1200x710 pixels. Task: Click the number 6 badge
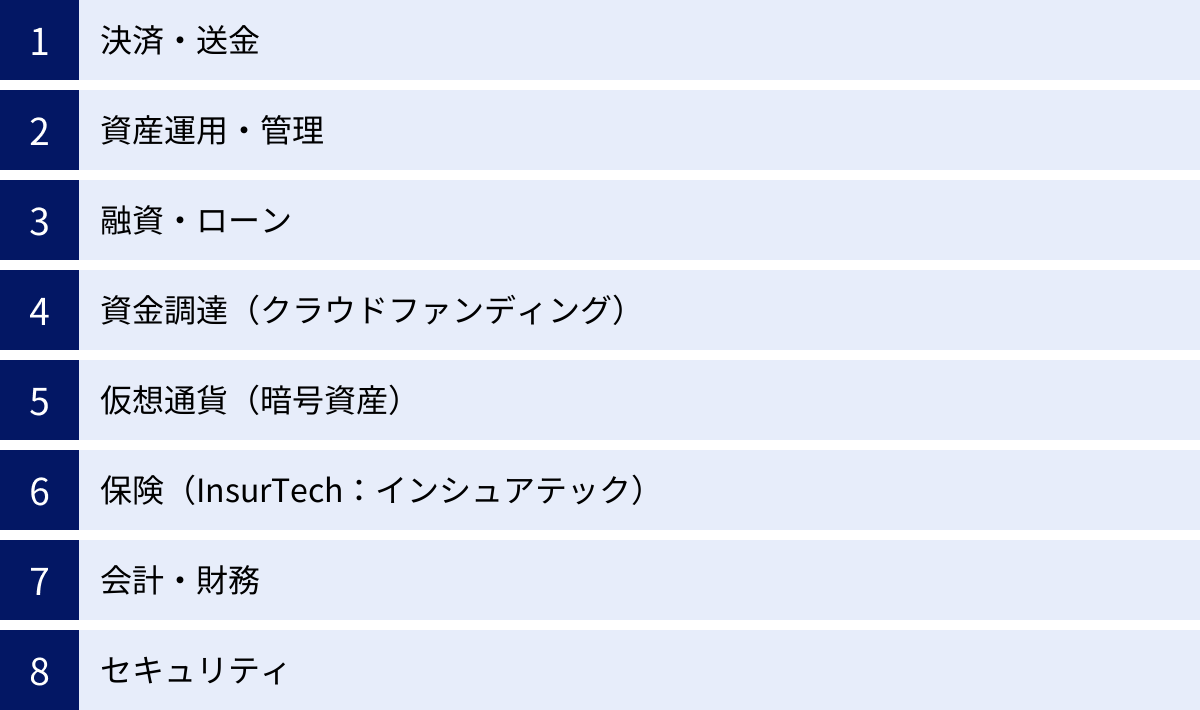(x=39, y=491)
